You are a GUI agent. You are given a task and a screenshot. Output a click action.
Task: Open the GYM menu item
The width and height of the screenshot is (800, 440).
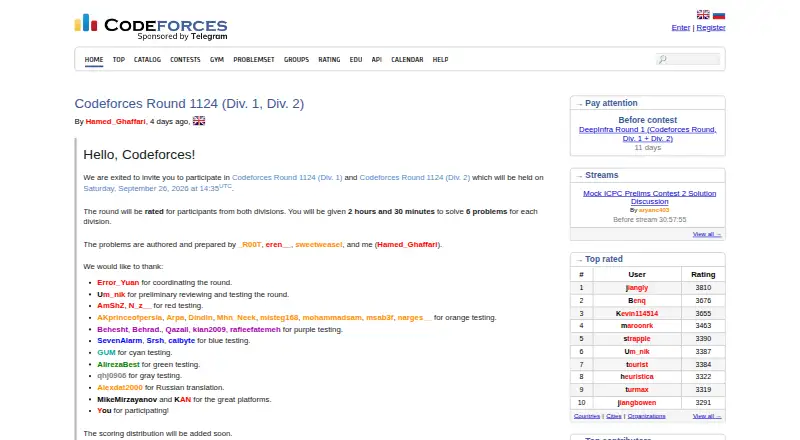tap(217, 60)
